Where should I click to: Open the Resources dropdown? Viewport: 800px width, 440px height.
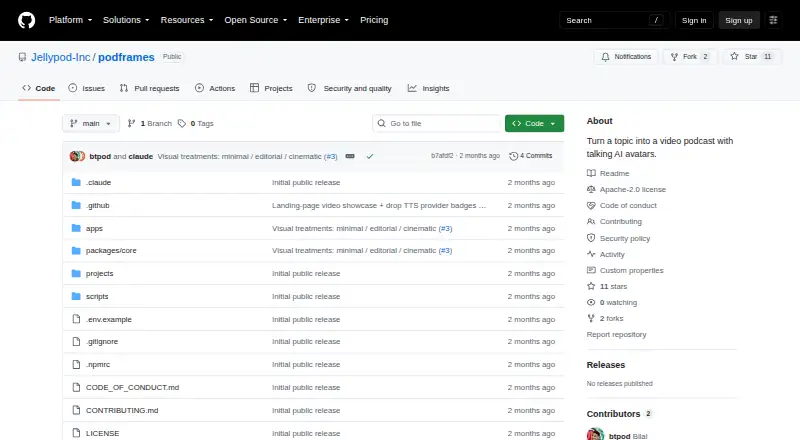[x=187, y=20]
